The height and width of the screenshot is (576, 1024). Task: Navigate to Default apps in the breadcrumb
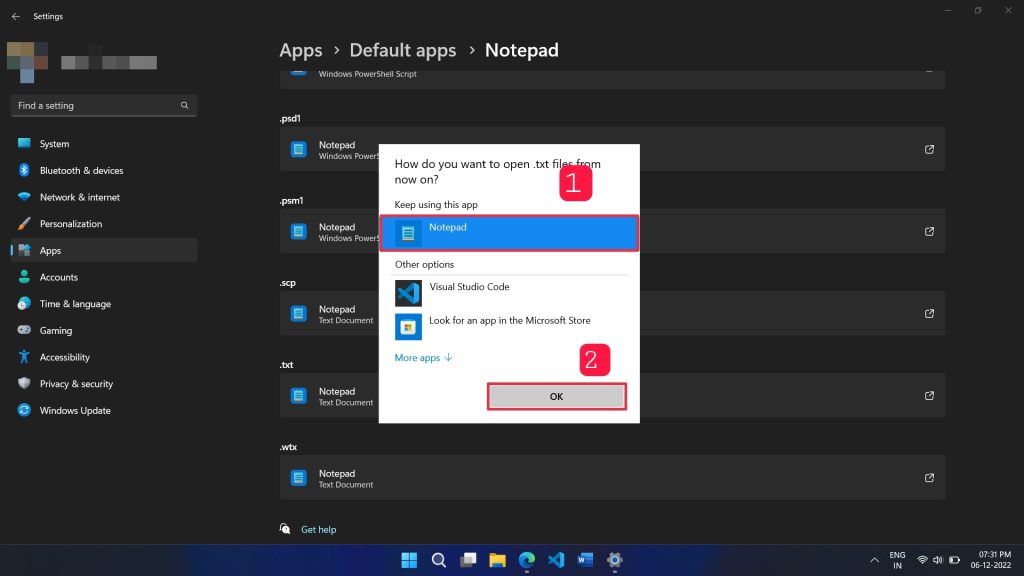coord(403,50)
